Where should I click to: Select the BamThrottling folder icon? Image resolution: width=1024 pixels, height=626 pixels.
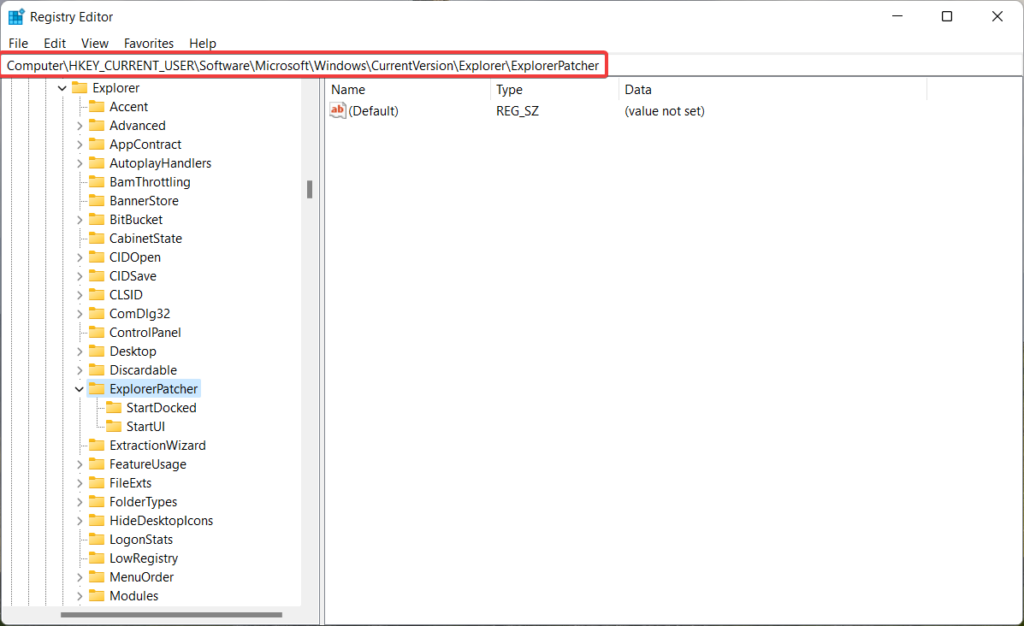click(97, 181)
